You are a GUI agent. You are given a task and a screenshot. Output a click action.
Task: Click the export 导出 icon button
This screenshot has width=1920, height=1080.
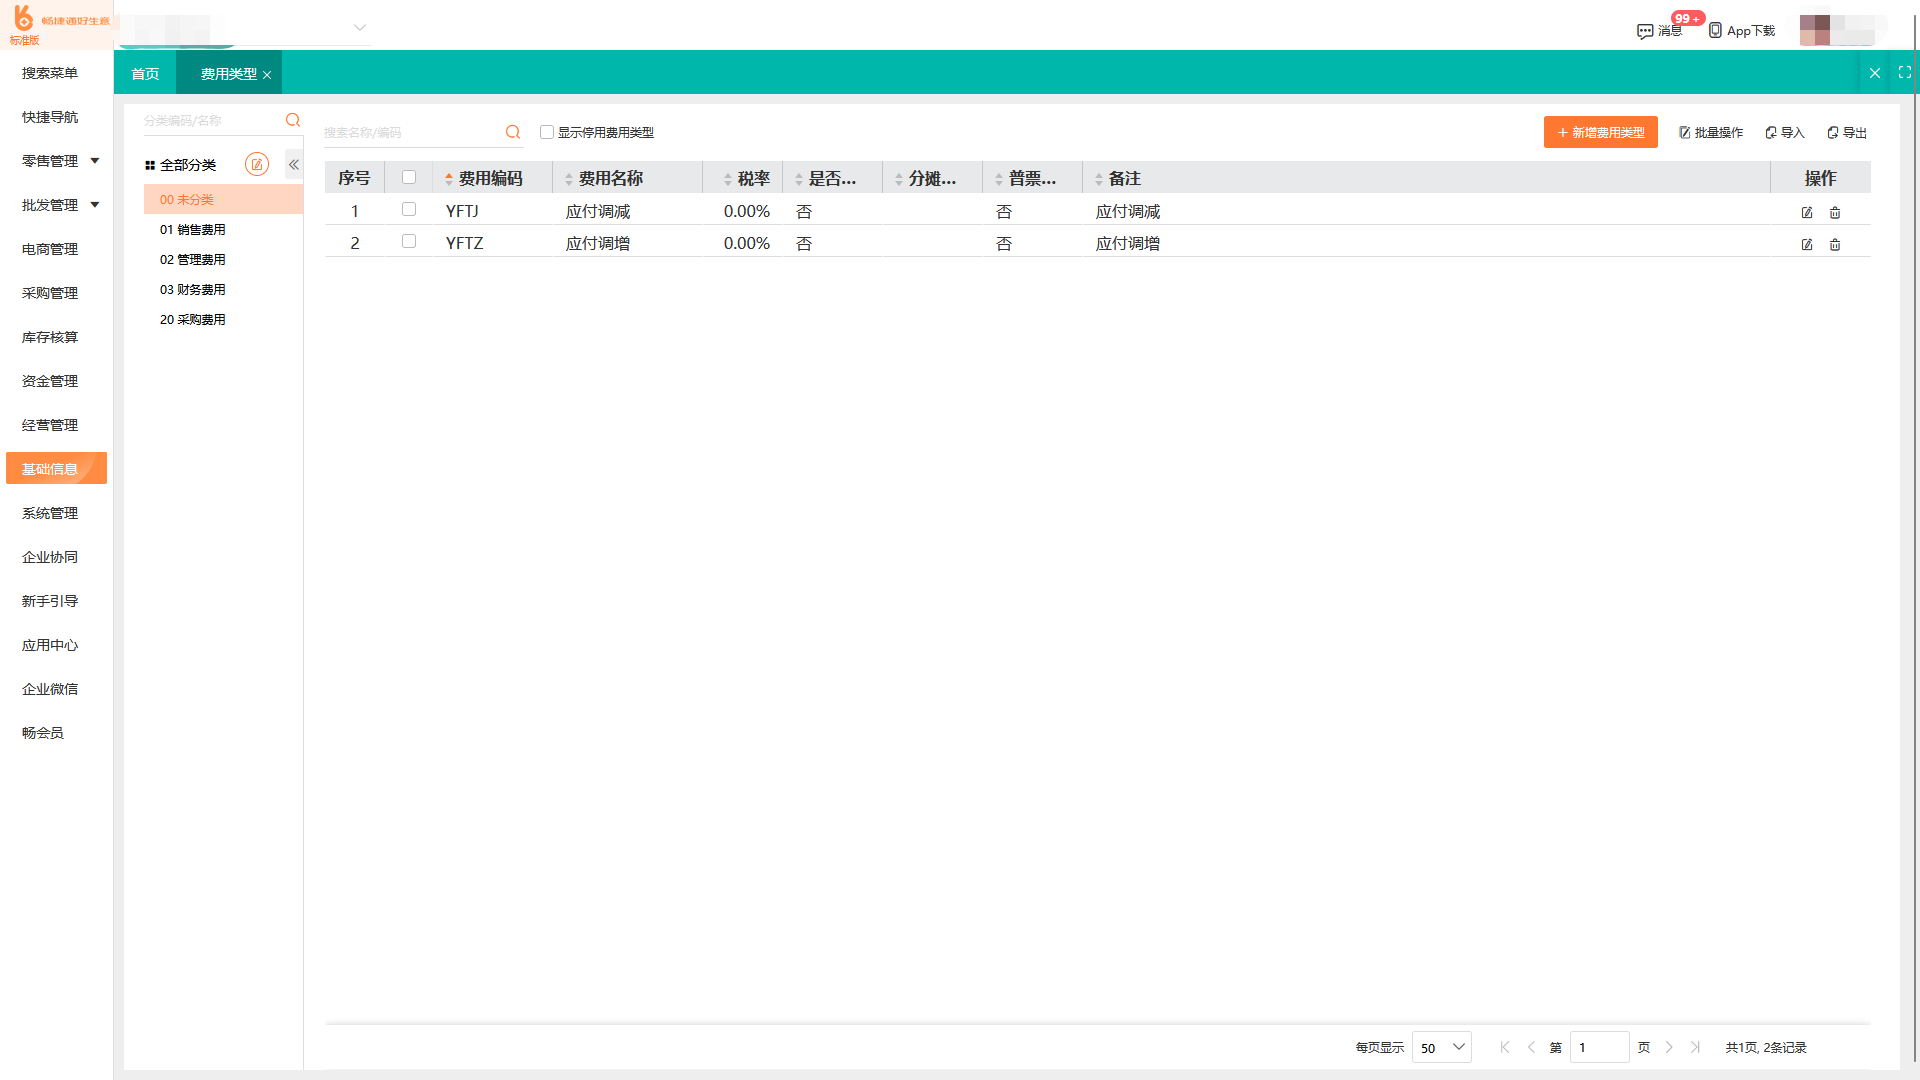click(1846, 132)
